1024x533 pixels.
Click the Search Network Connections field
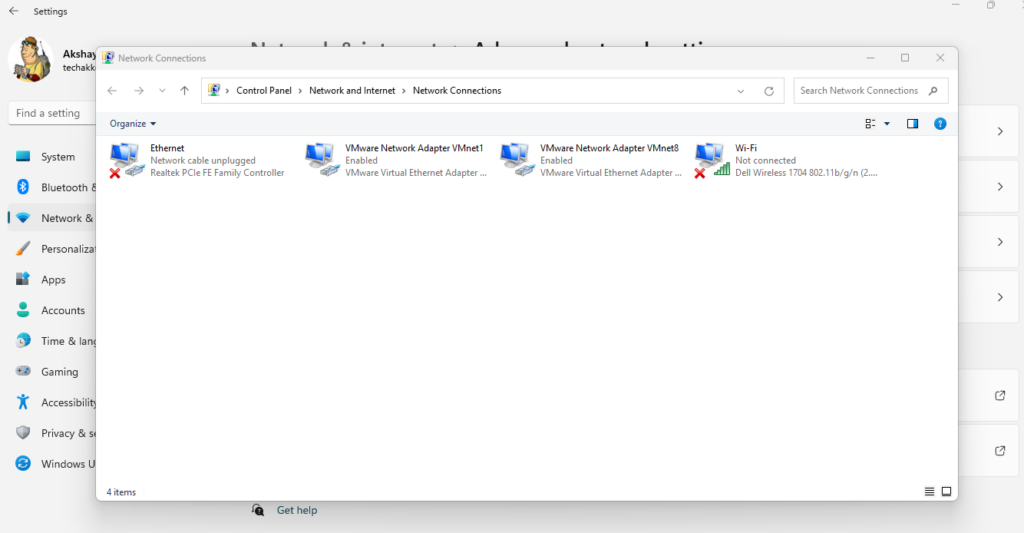click(860, 91)
